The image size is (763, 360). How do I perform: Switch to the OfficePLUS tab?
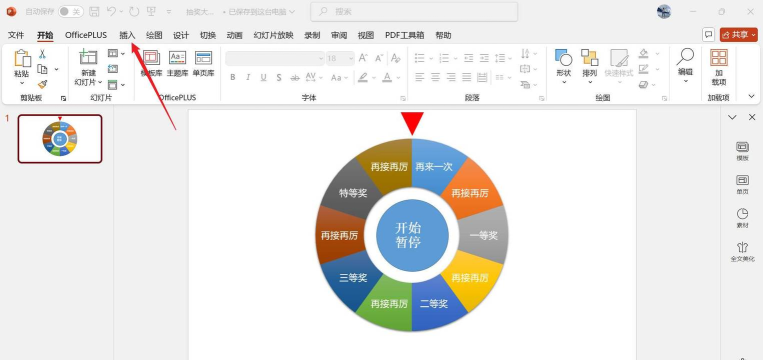pos(86,35)
